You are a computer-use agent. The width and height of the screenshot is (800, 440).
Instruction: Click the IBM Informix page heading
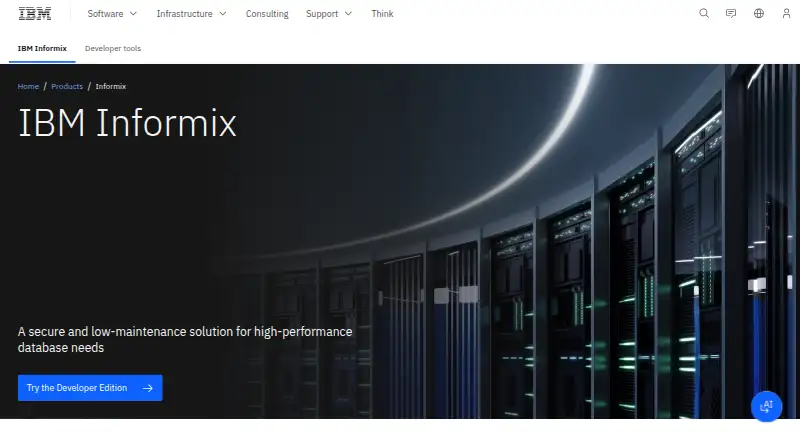(x=127, y=123)
